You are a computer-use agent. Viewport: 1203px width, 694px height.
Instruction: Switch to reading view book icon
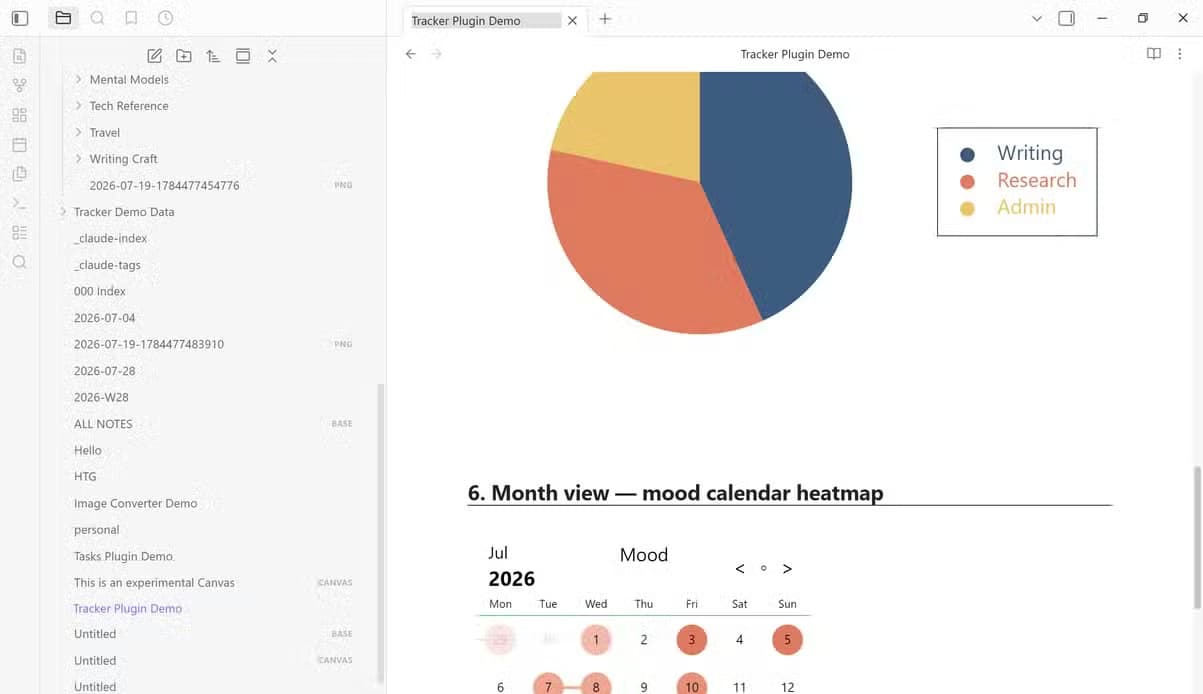point(1154,54)
